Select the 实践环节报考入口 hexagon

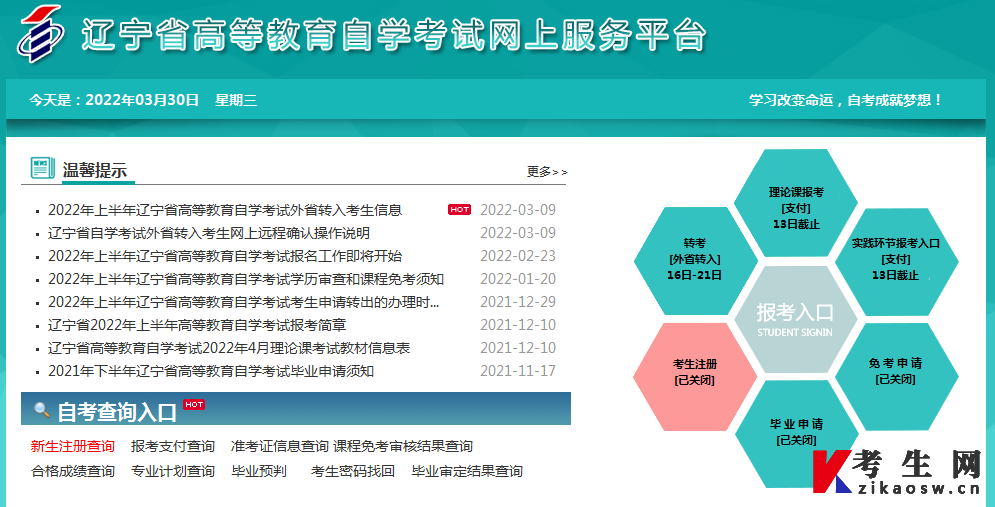coord(896,259)
